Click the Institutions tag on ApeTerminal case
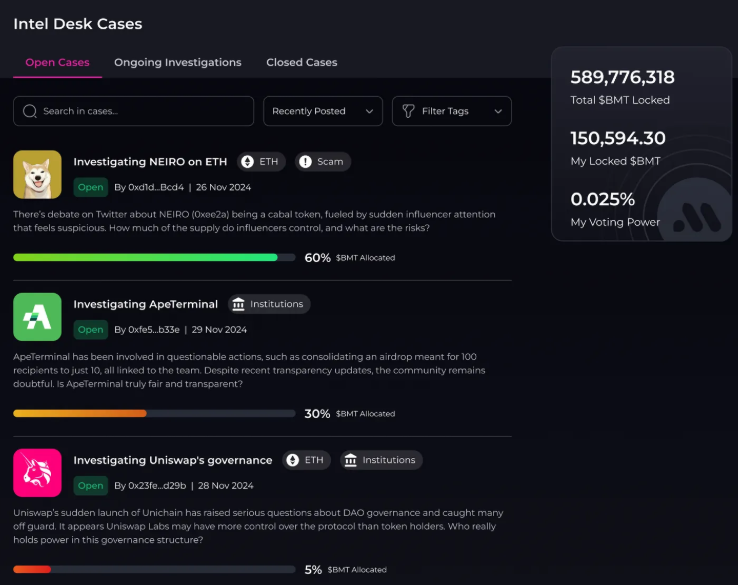The width and height of the screenshot is (738, 585). click(x=266, y=304)
